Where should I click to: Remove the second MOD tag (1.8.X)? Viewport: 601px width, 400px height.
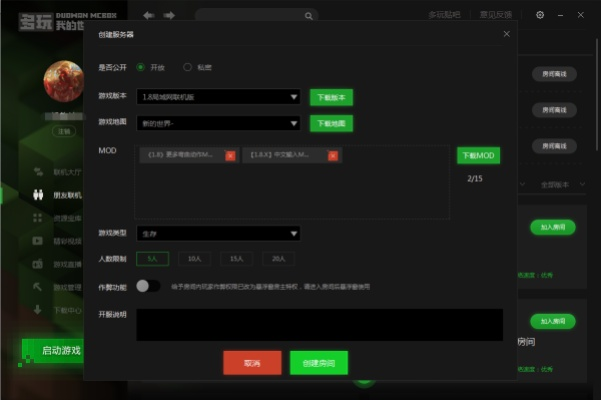pyautogui.click(x=333, y=155)
